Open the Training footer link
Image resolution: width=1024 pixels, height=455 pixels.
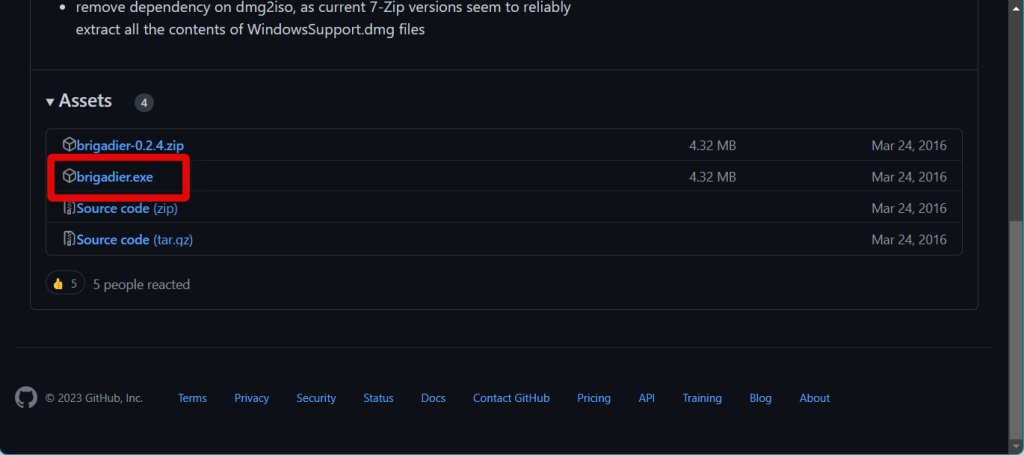(702, 398)
